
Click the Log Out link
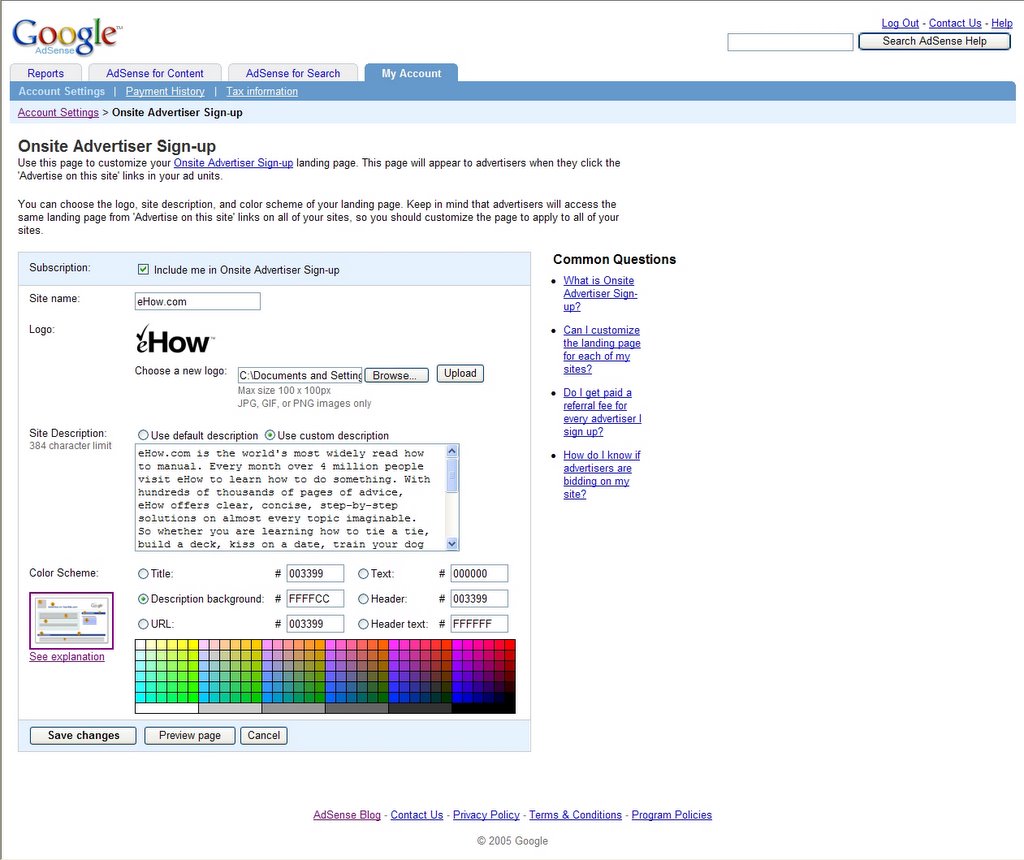click(900, 23)
